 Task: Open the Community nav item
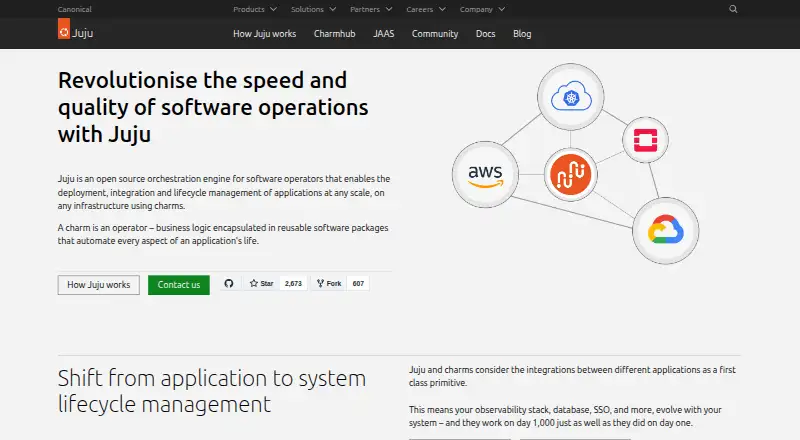435,34
